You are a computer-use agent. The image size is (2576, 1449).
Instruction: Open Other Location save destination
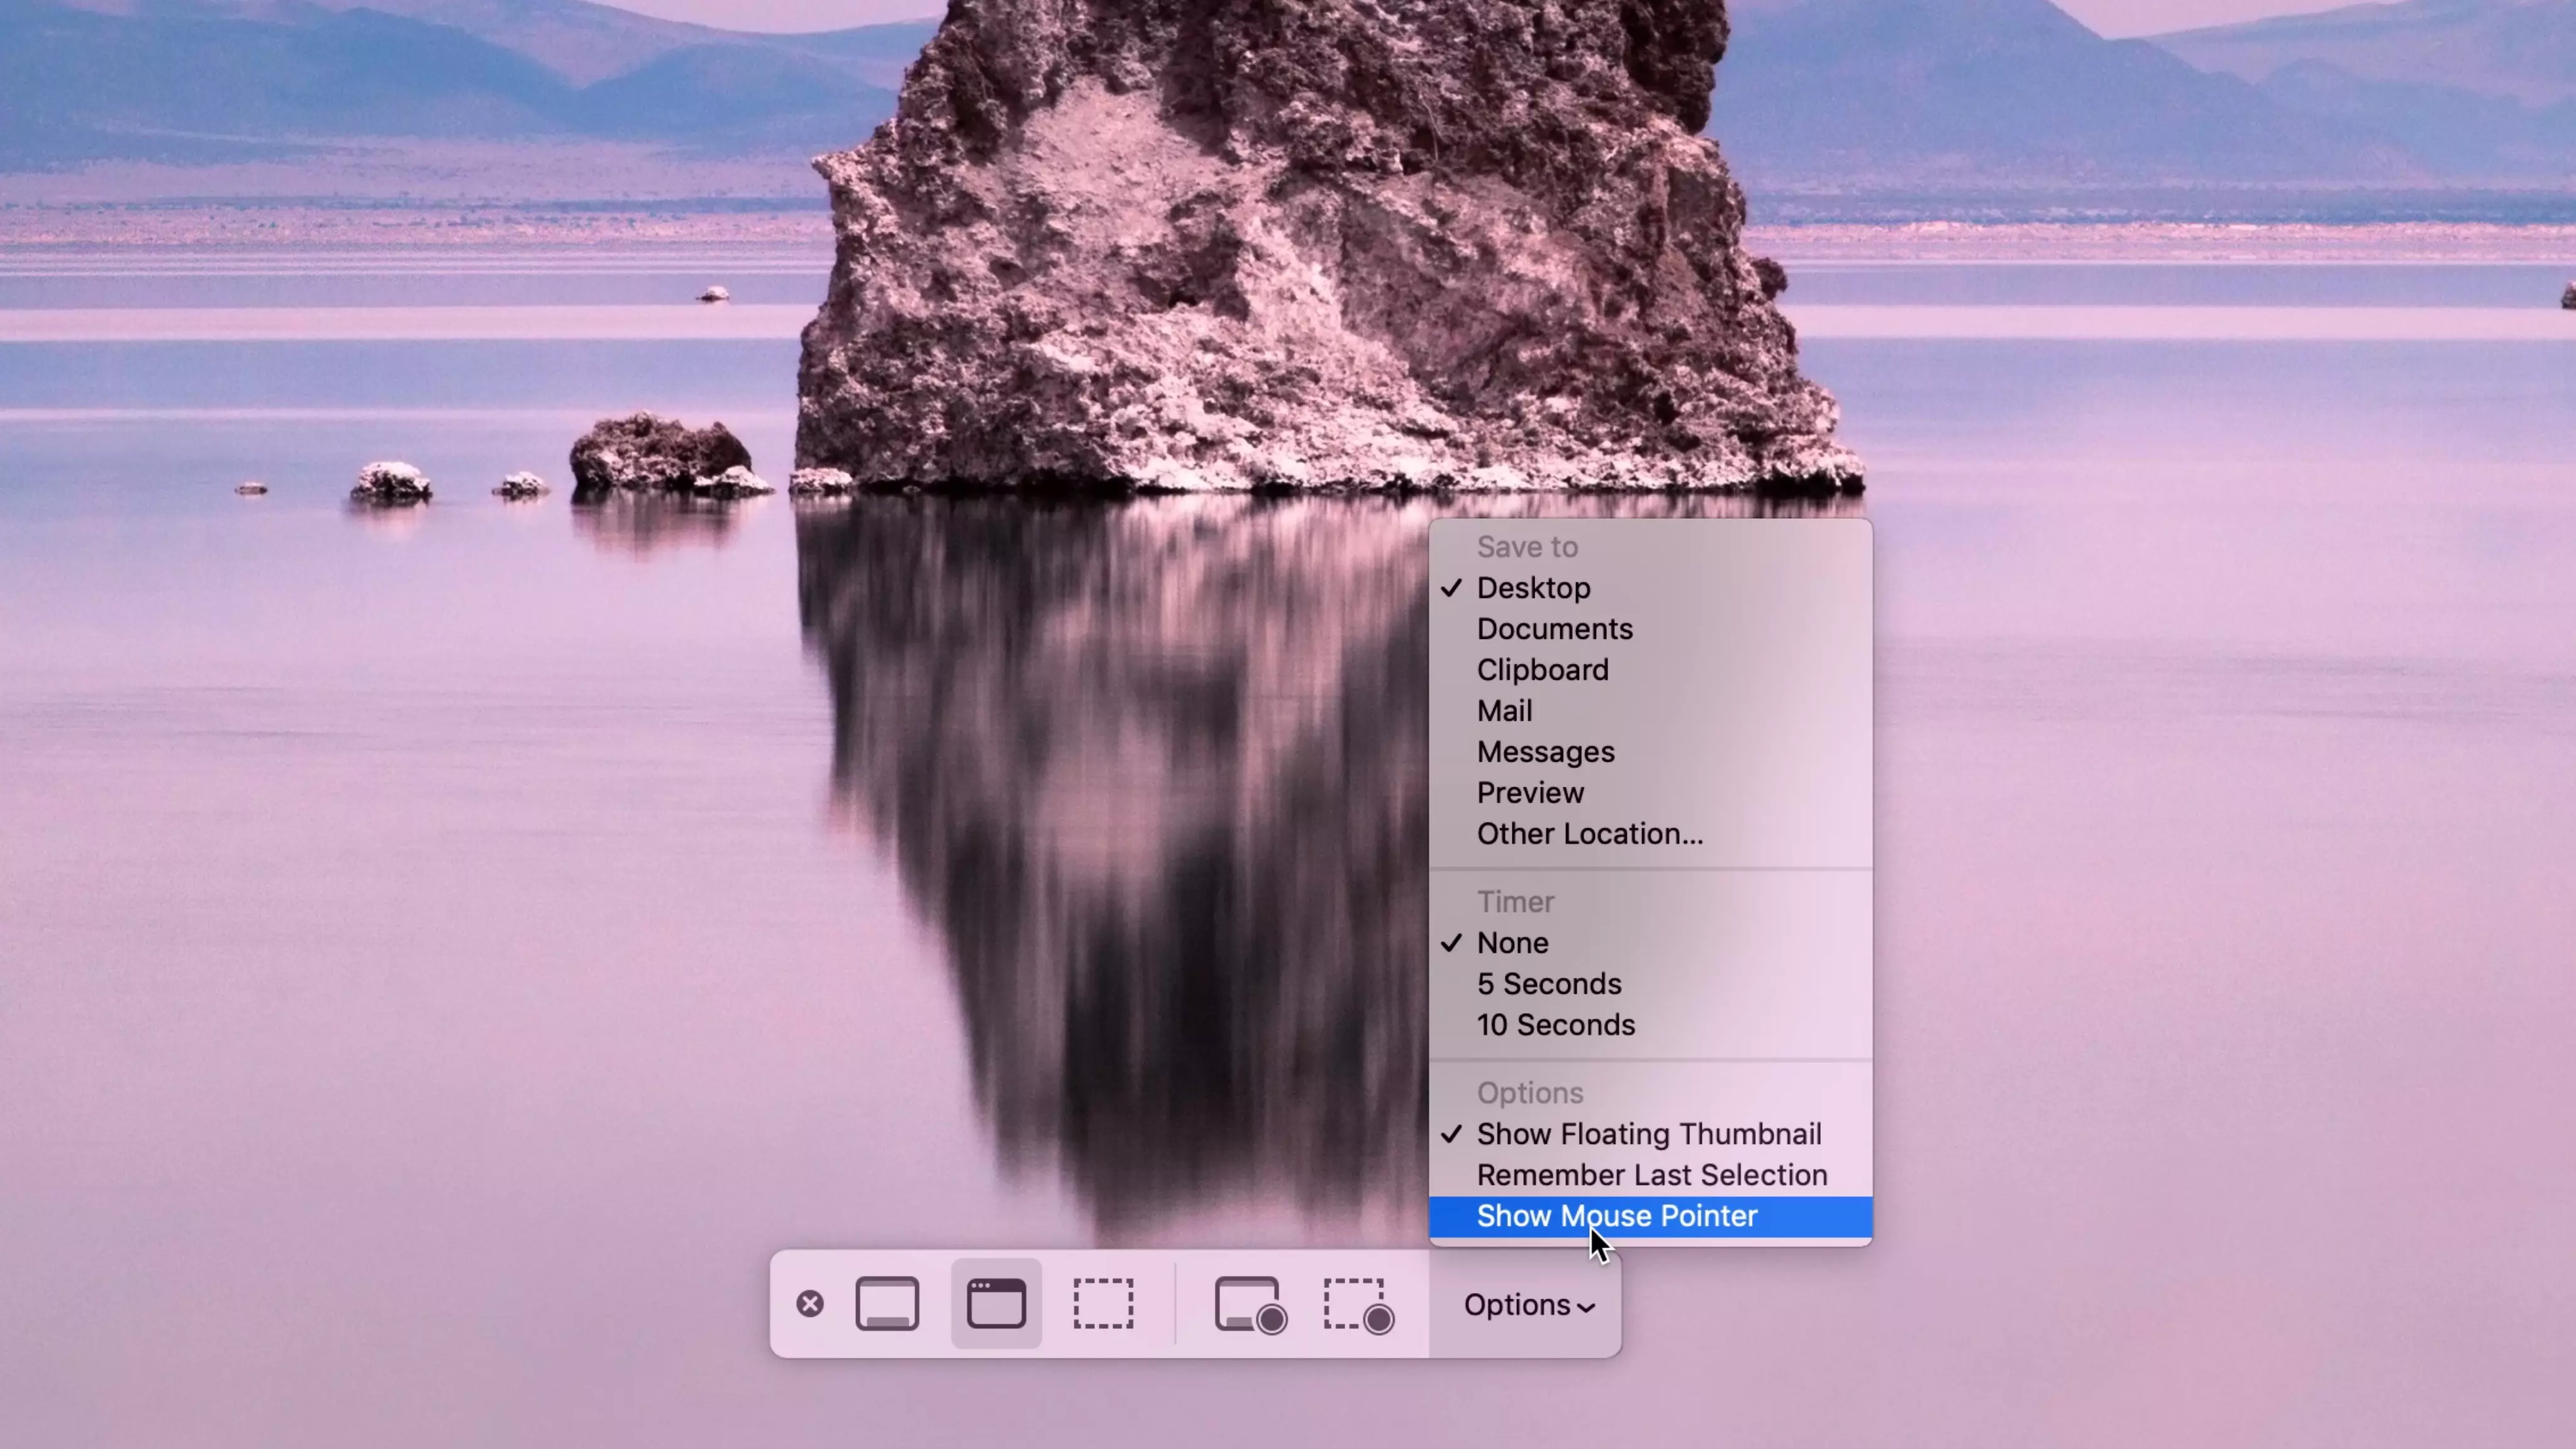(x=1589, y=833)
